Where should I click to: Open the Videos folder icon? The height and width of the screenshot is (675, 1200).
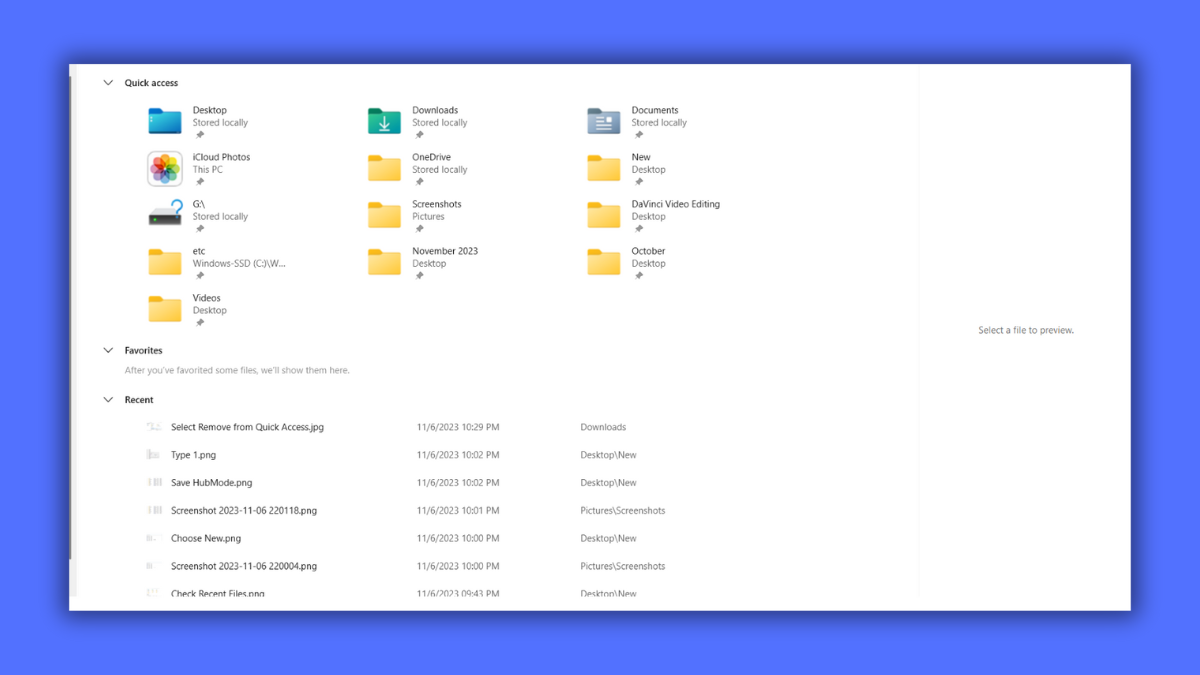coord(164,308)
